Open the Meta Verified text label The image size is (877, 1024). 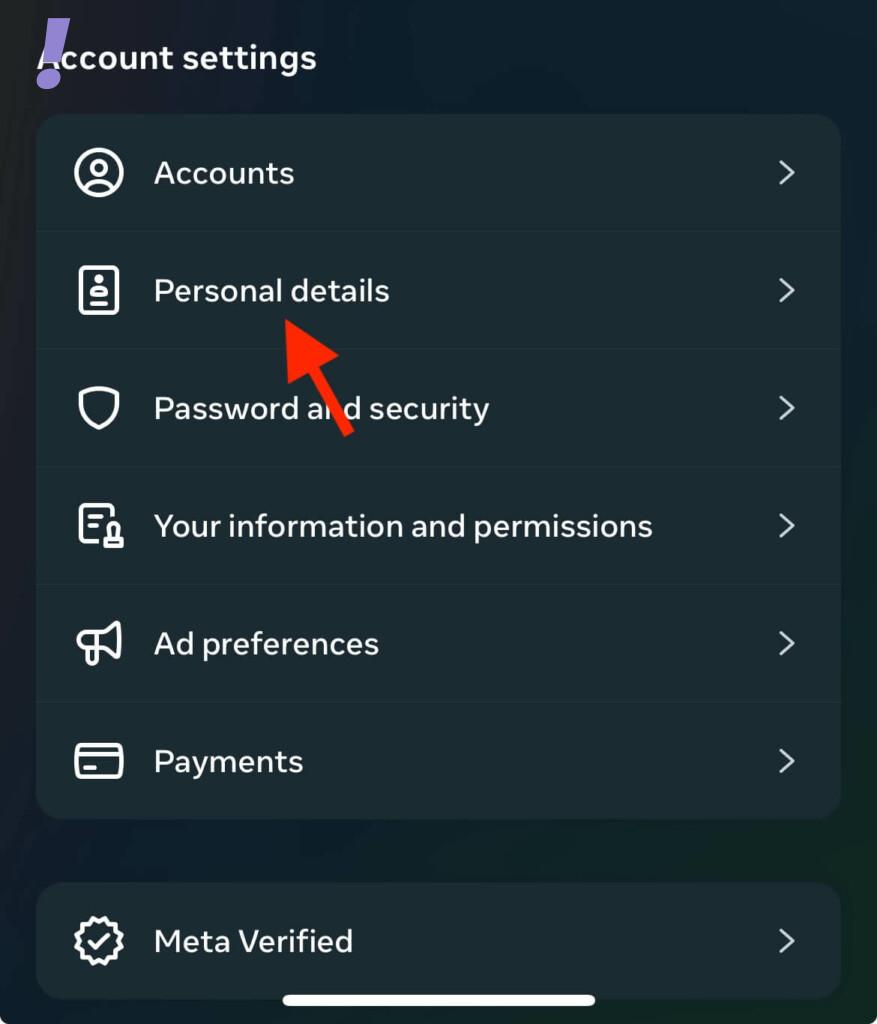[x=253, y=941]
